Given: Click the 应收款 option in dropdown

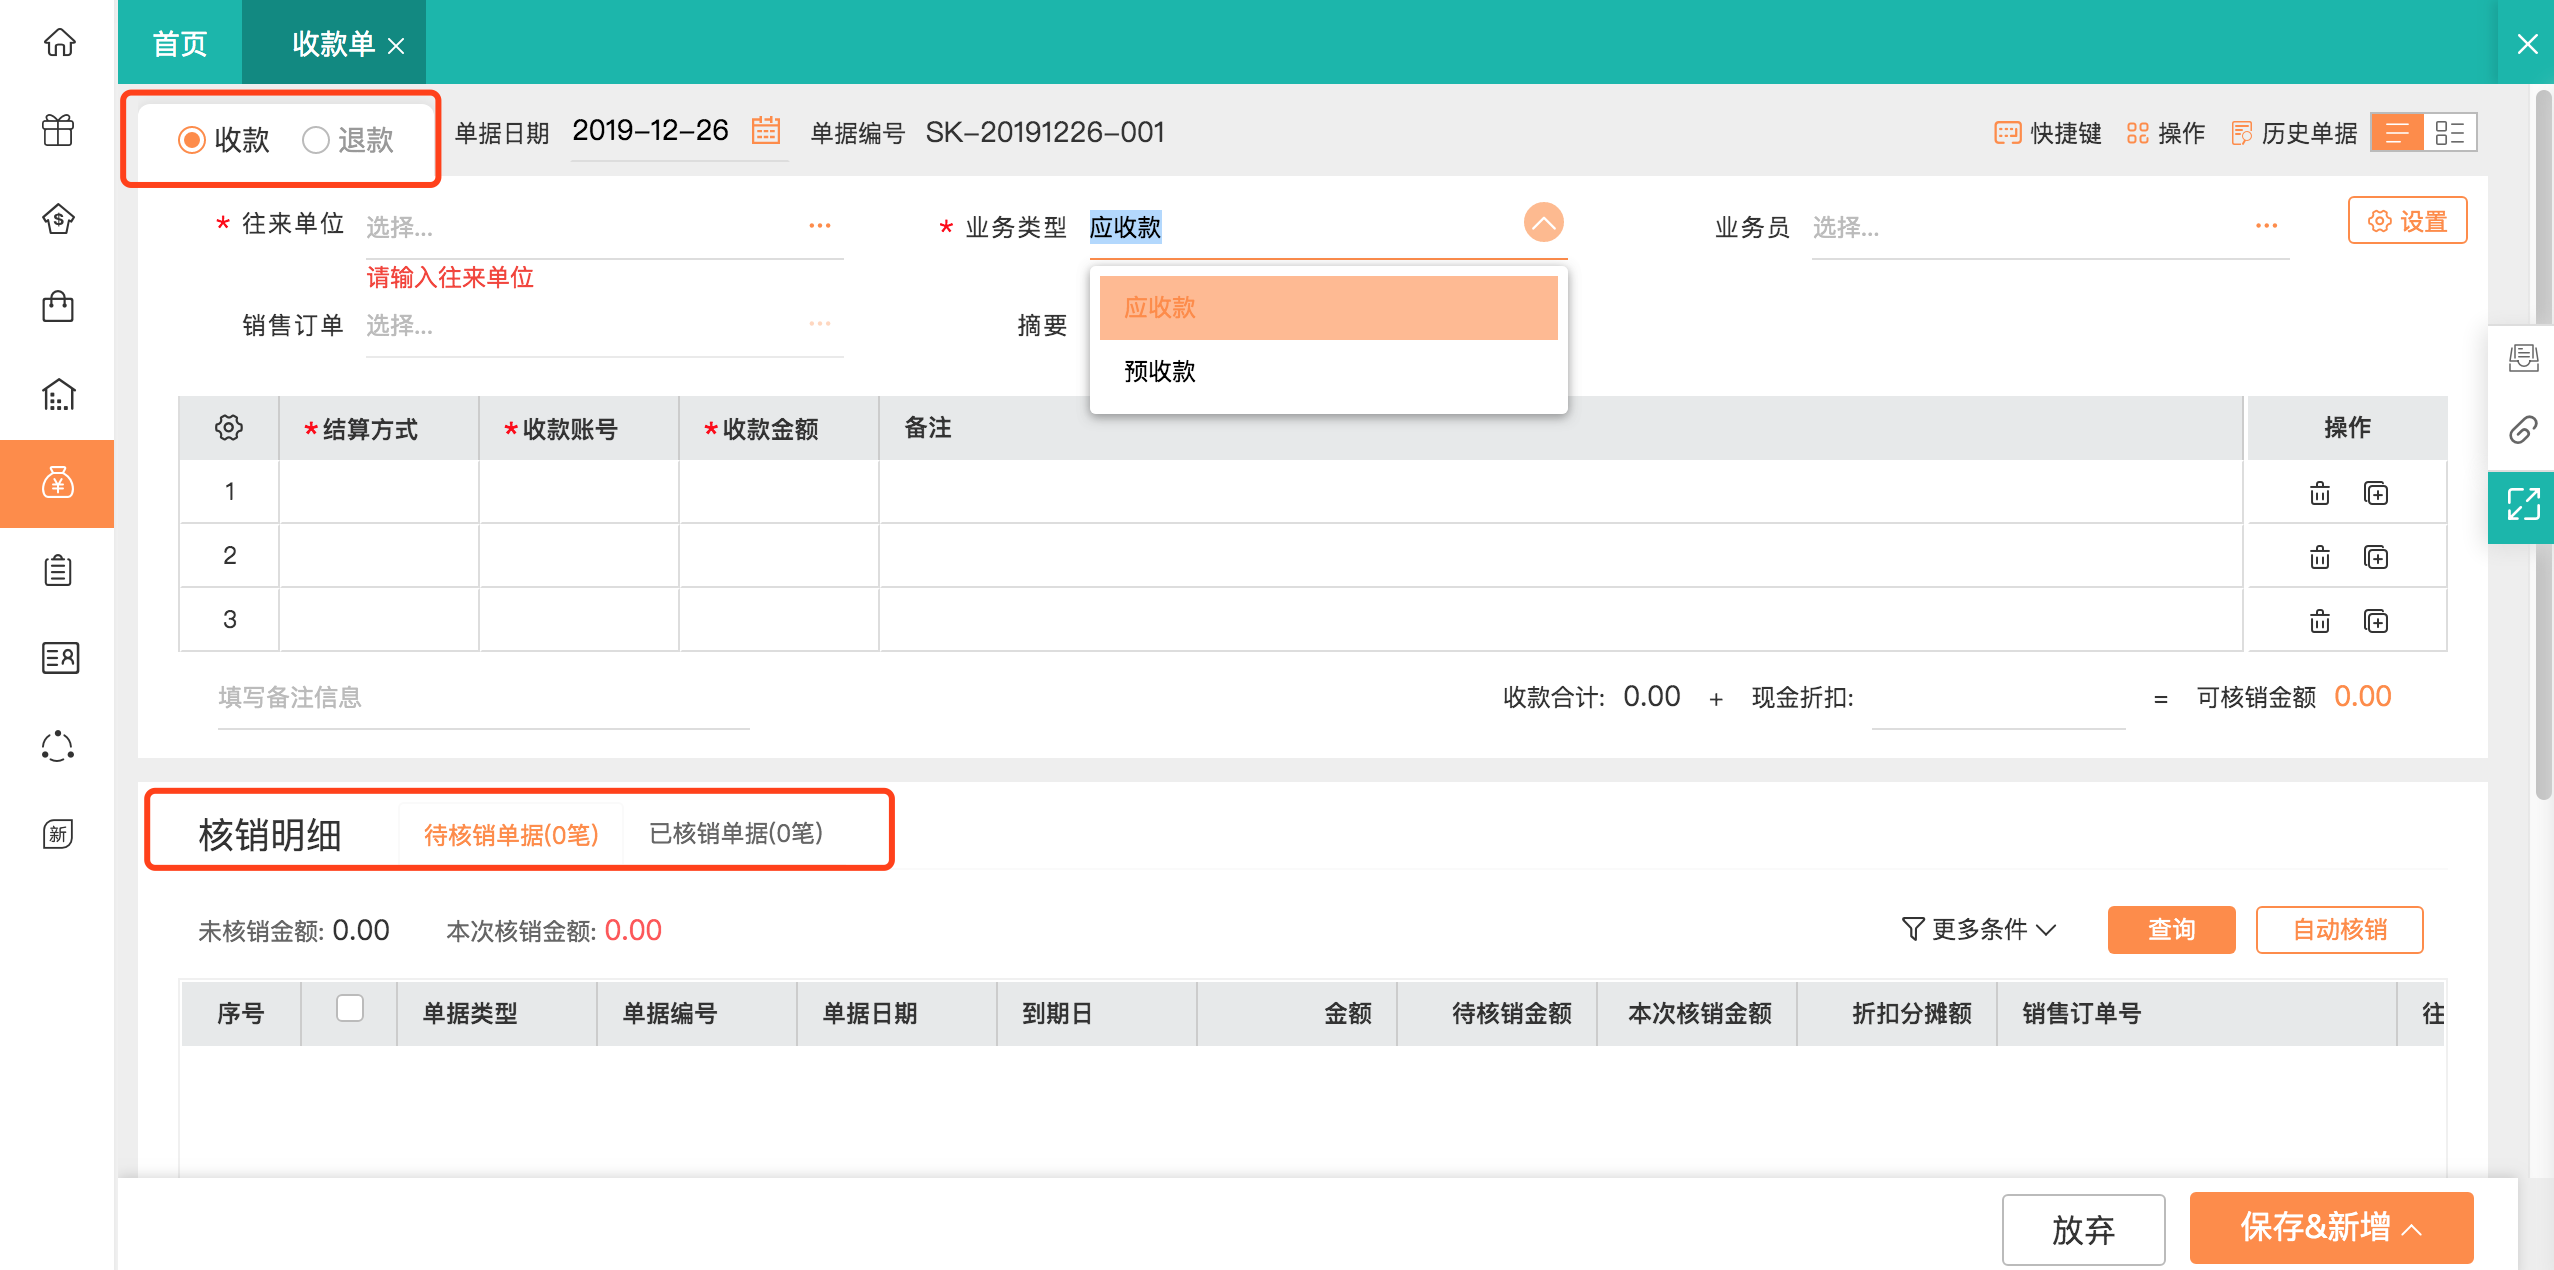Looking at the screenshot, I should click(x=1324, y=308).
